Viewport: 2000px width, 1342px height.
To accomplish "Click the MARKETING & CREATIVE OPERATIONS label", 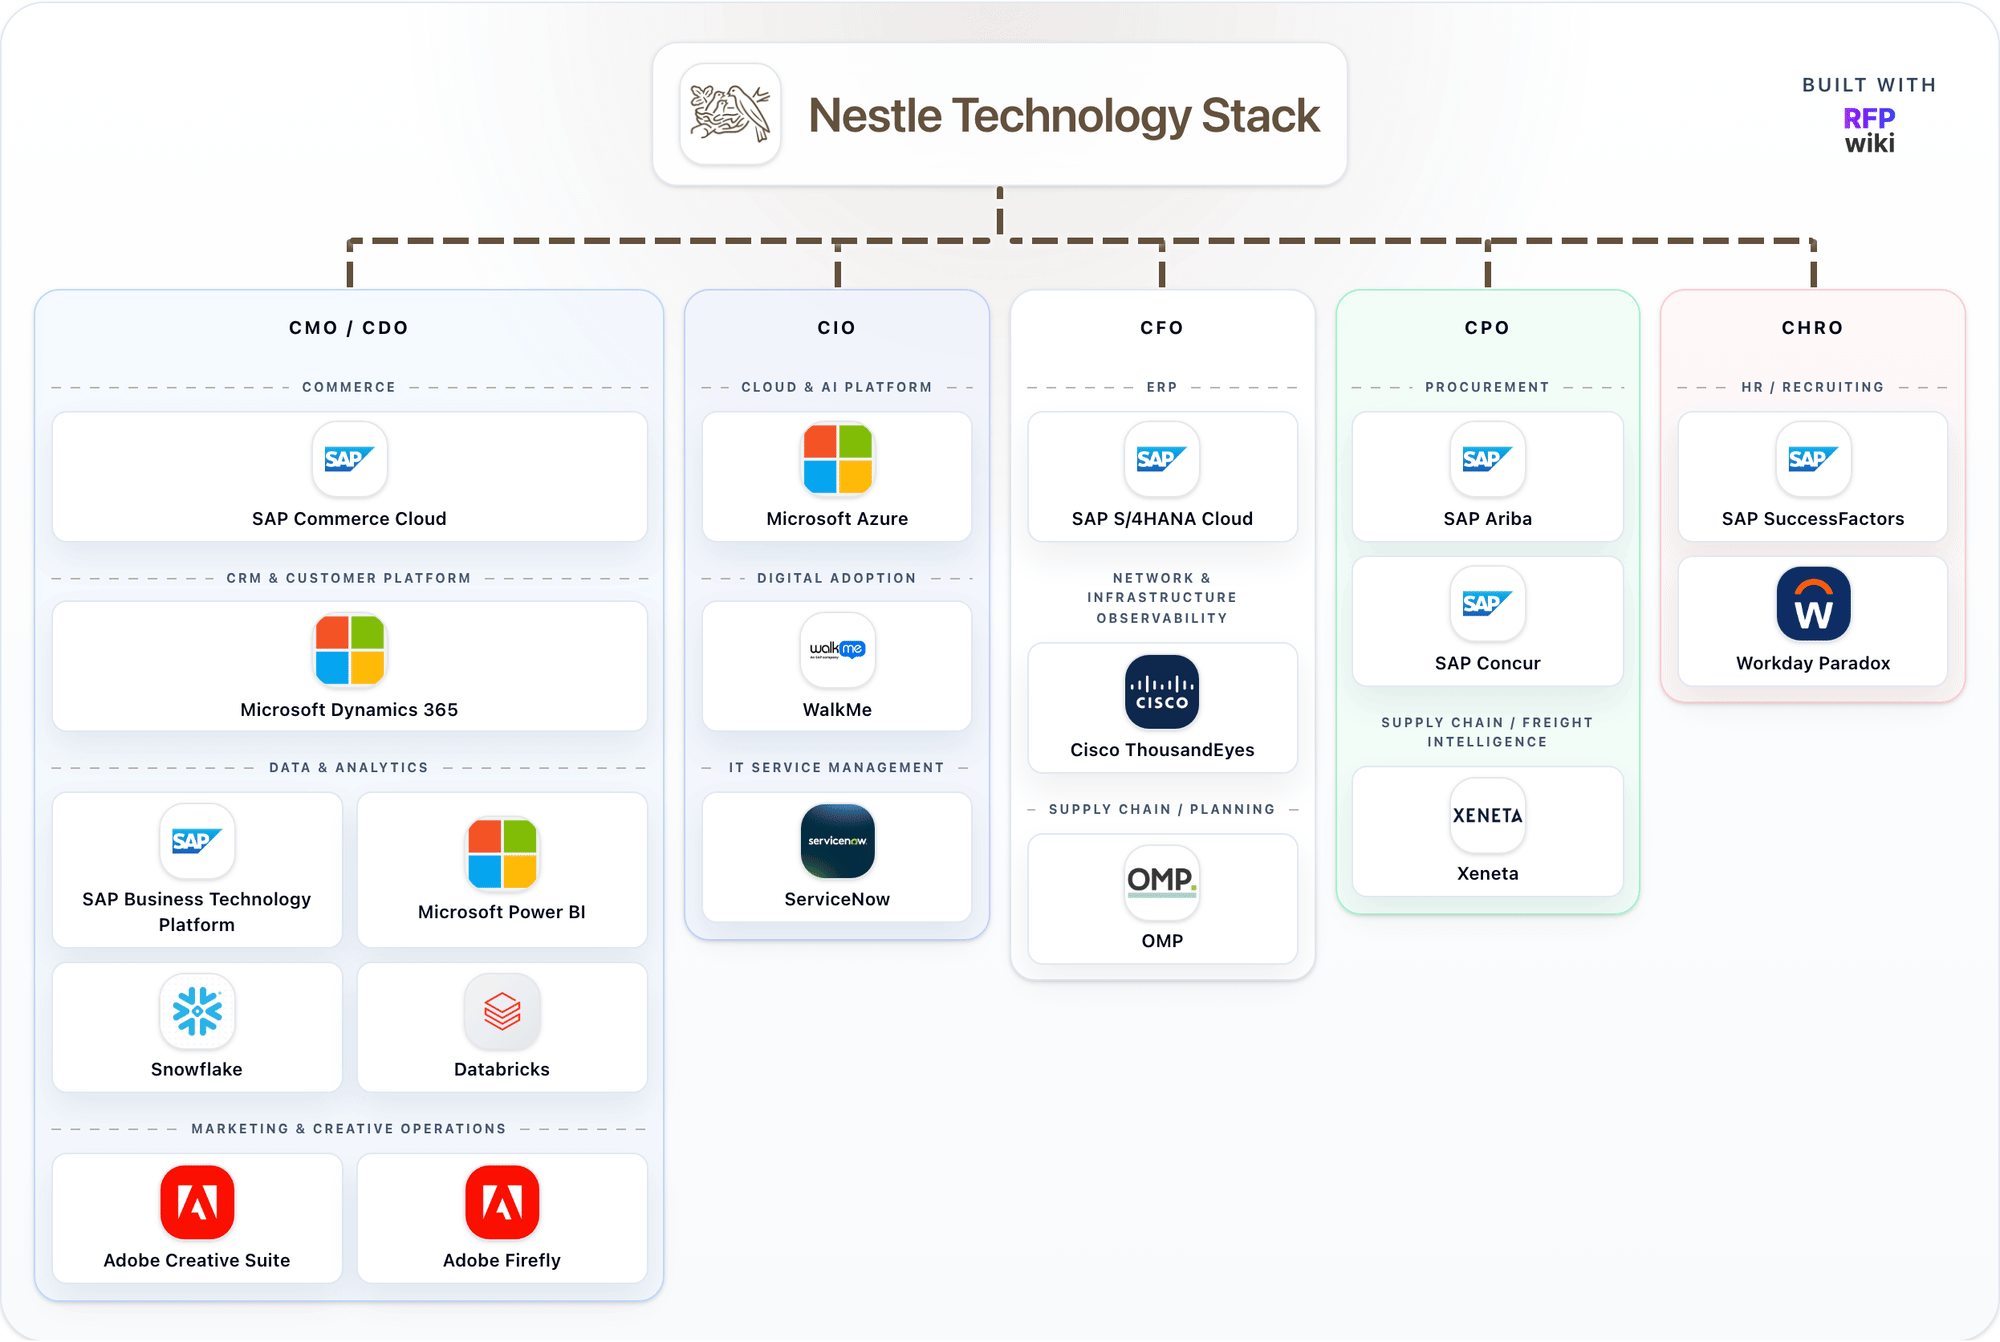I will 349,1128.
